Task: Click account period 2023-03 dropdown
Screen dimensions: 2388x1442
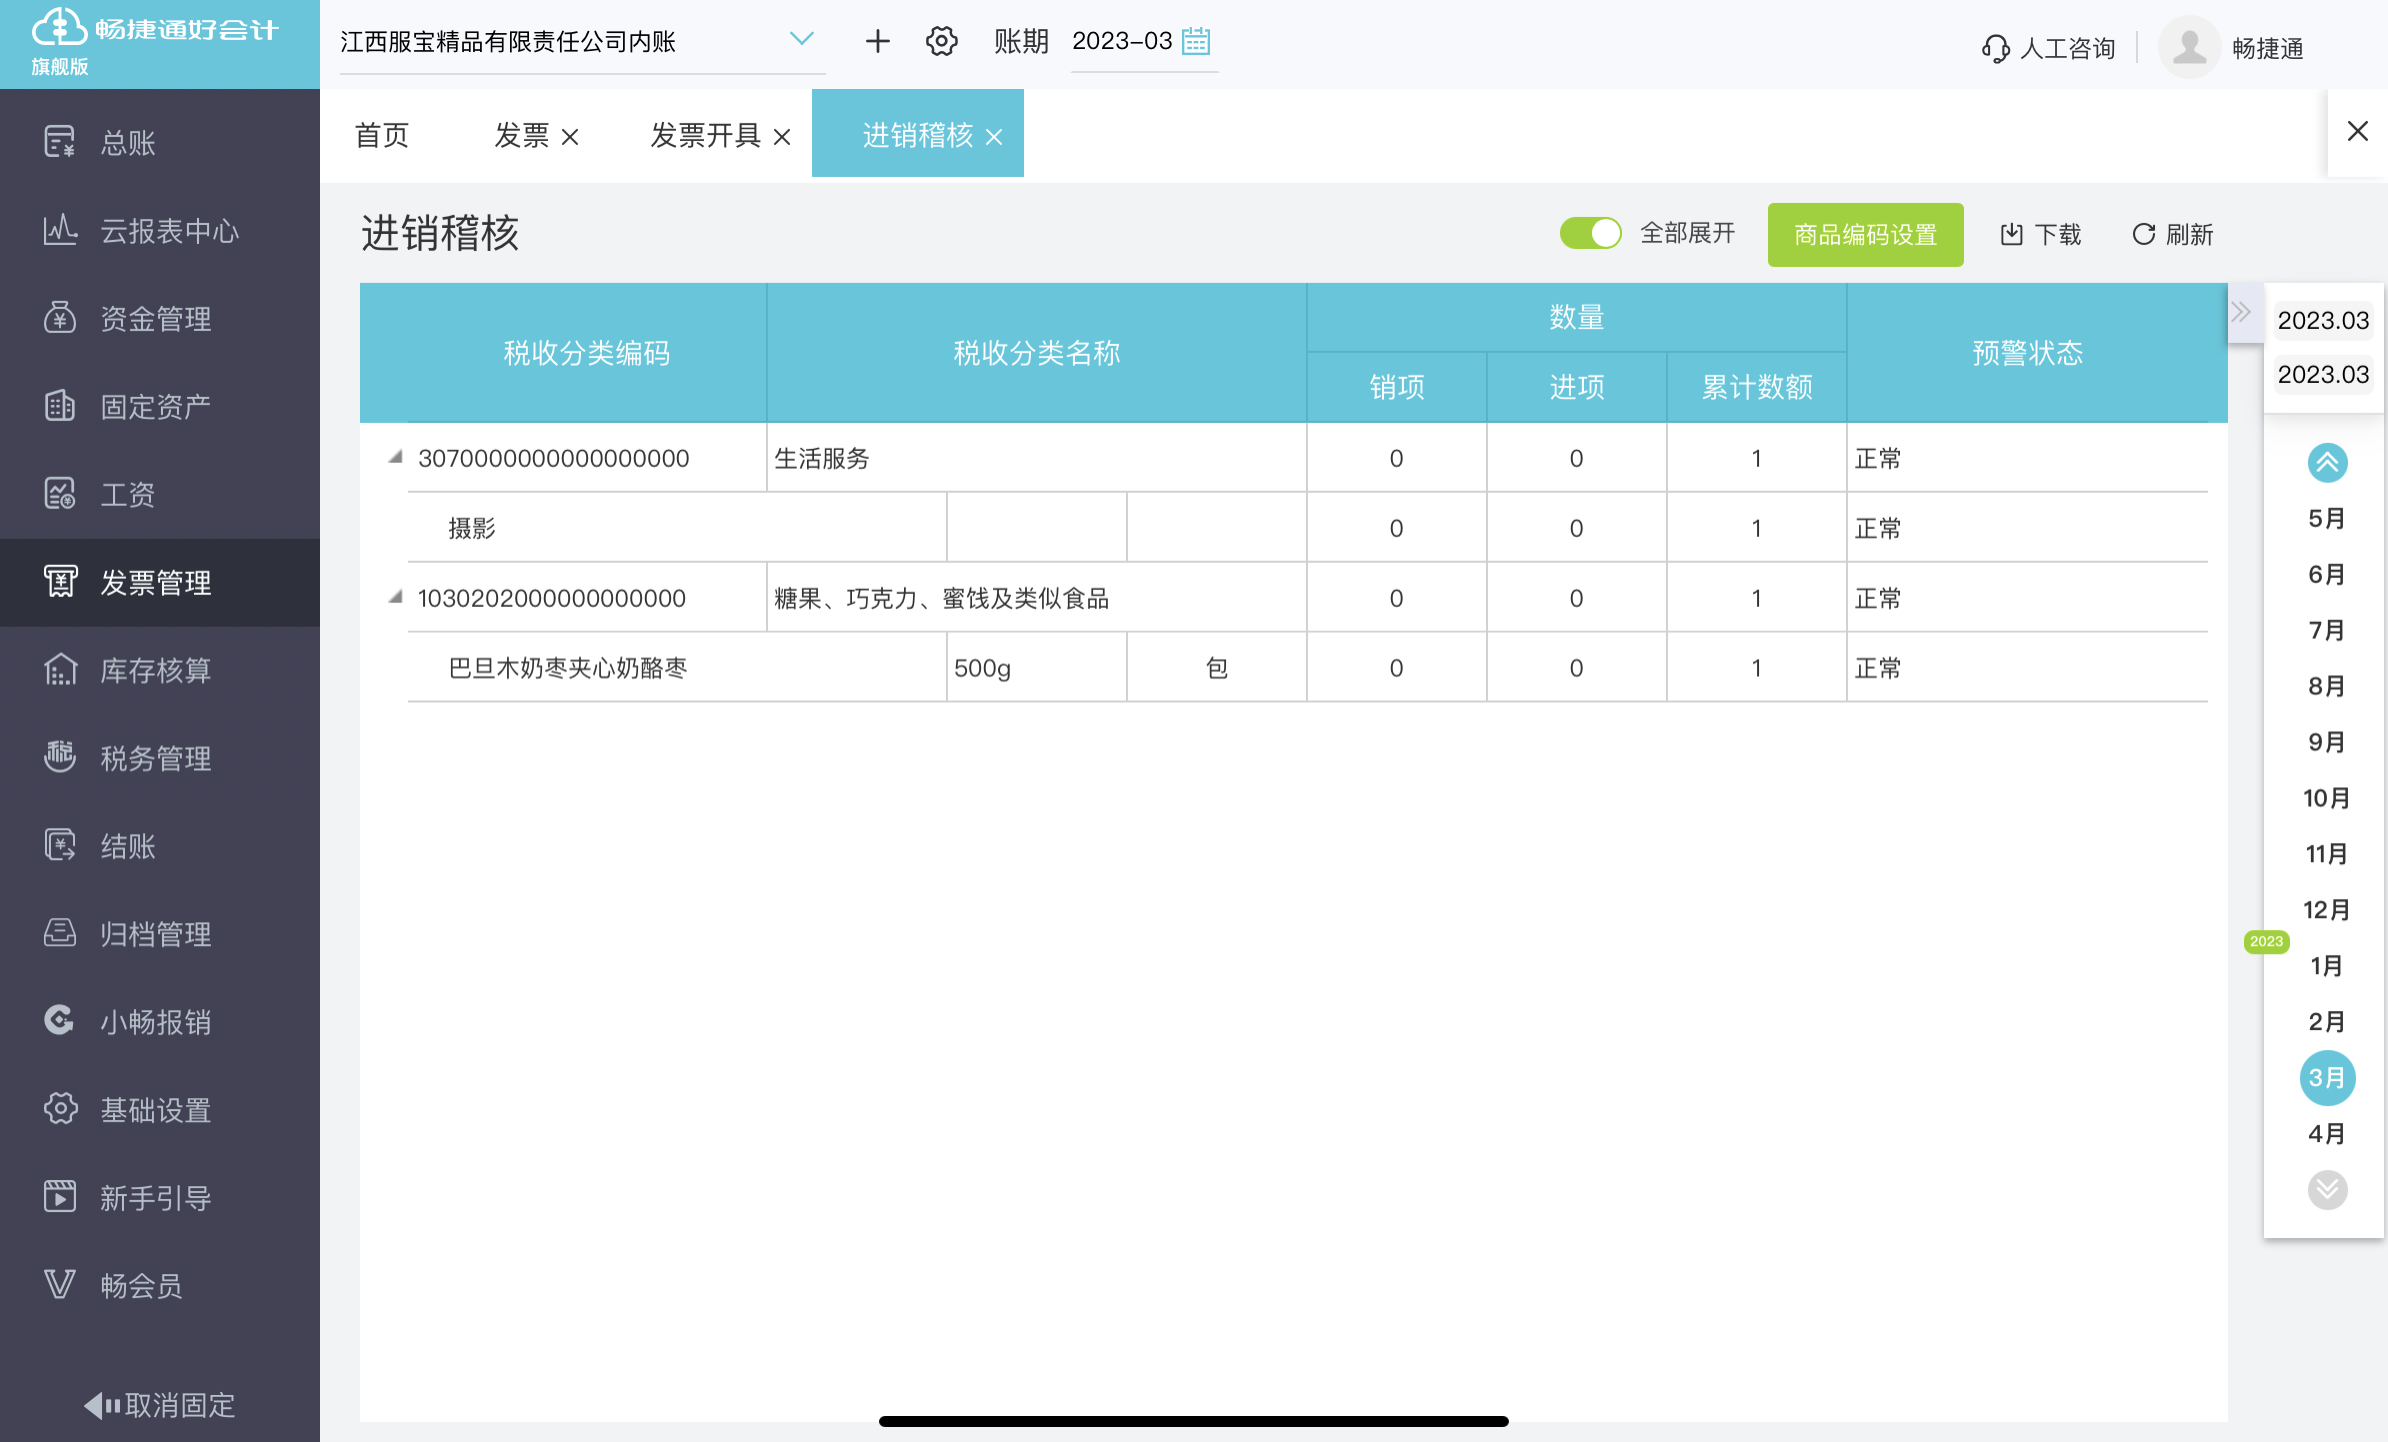Action: point(1127,43)
